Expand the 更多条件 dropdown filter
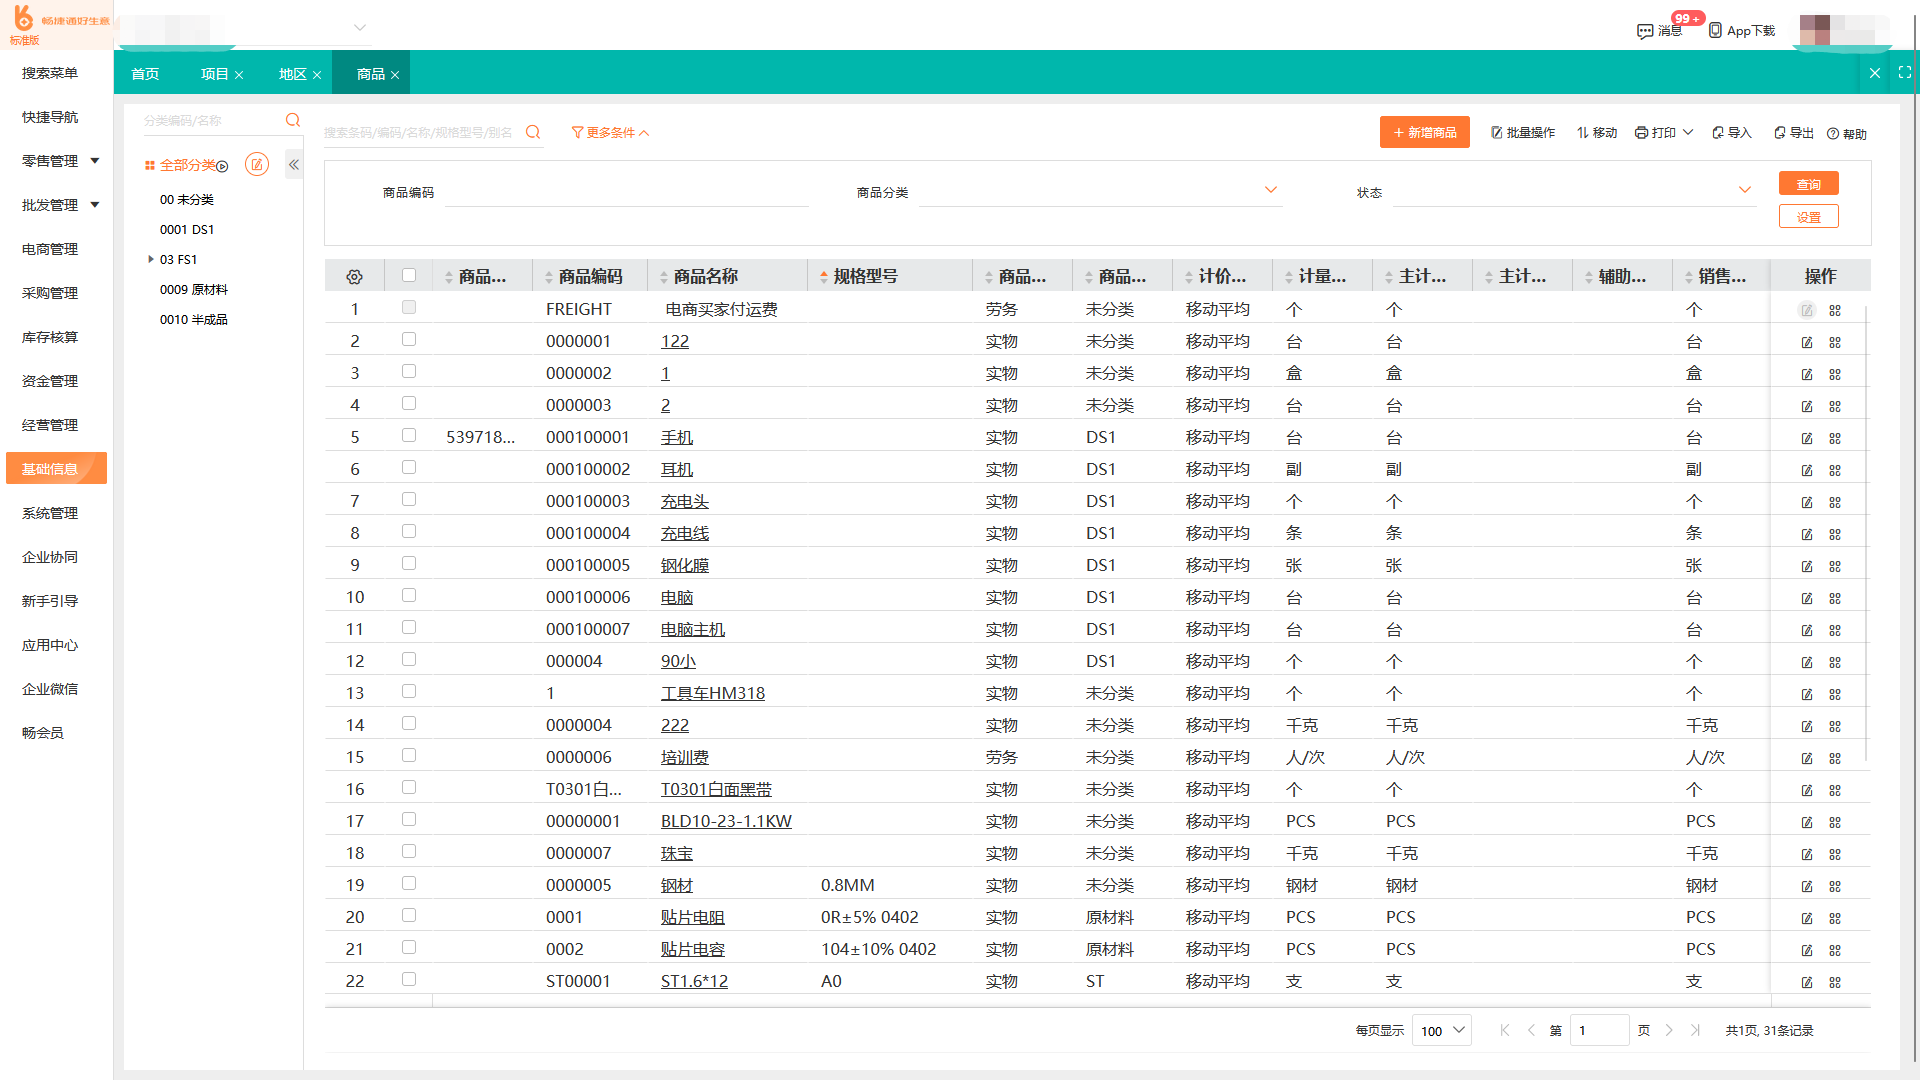The image size is (1920, 1080). [x=613, y=131]
